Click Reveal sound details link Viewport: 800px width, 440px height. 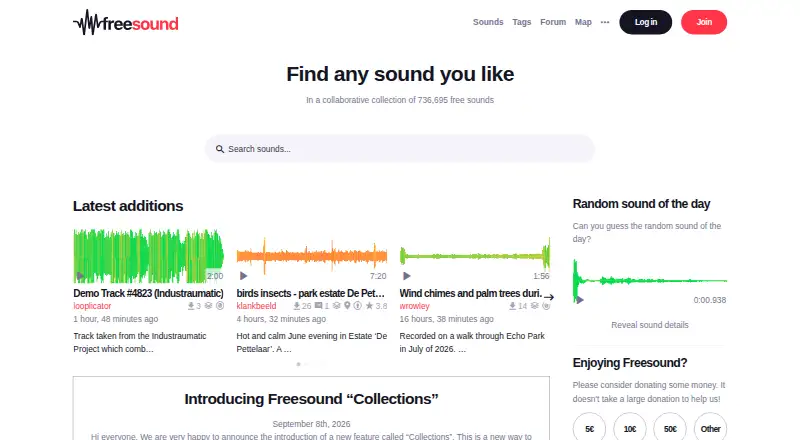[x=649, y=325]
